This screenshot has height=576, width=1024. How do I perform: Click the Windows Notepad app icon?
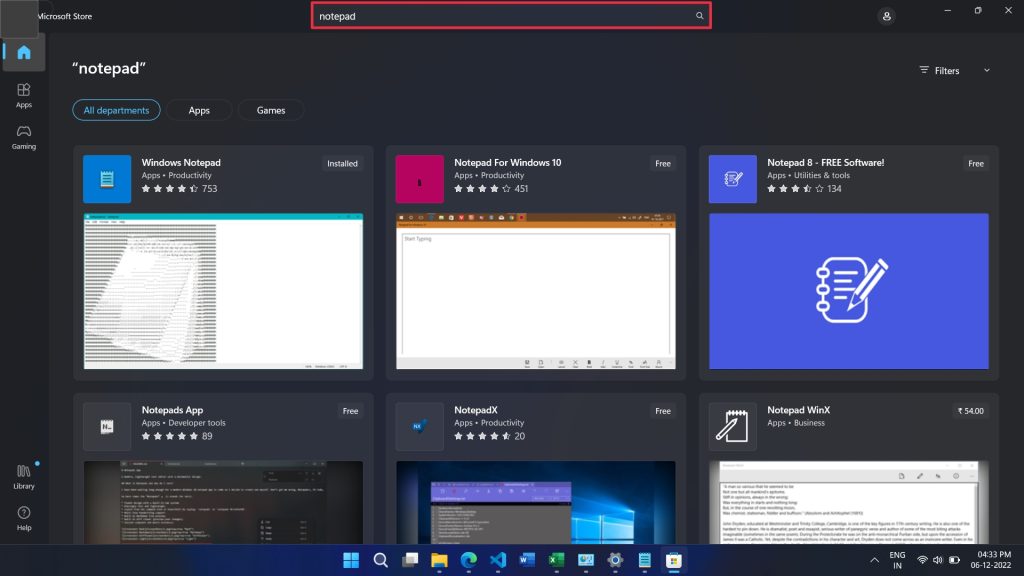click(x=107, y=179)
